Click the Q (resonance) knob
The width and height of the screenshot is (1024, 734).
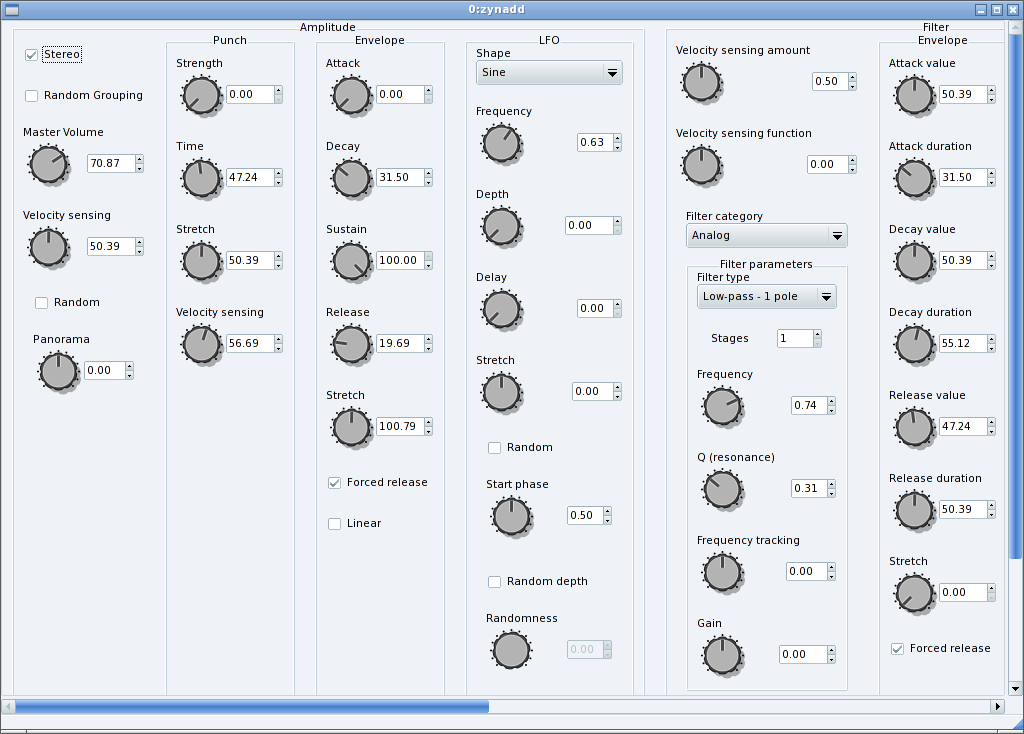(722, 489)
